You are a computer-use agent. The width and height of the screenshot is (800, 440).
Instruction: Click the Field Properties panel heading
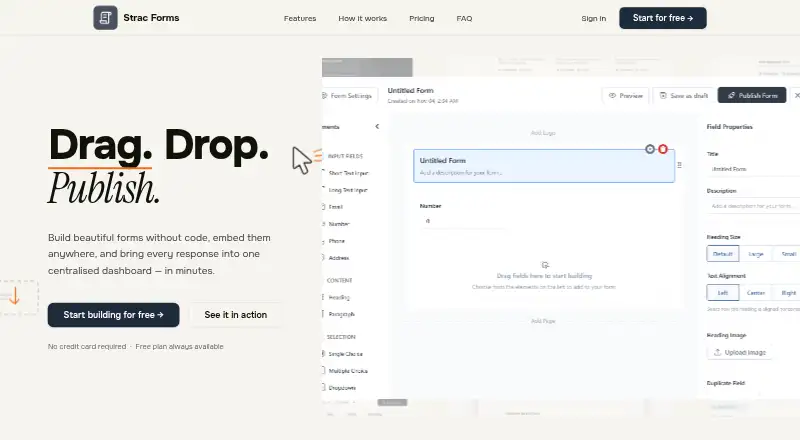[729, 127]
